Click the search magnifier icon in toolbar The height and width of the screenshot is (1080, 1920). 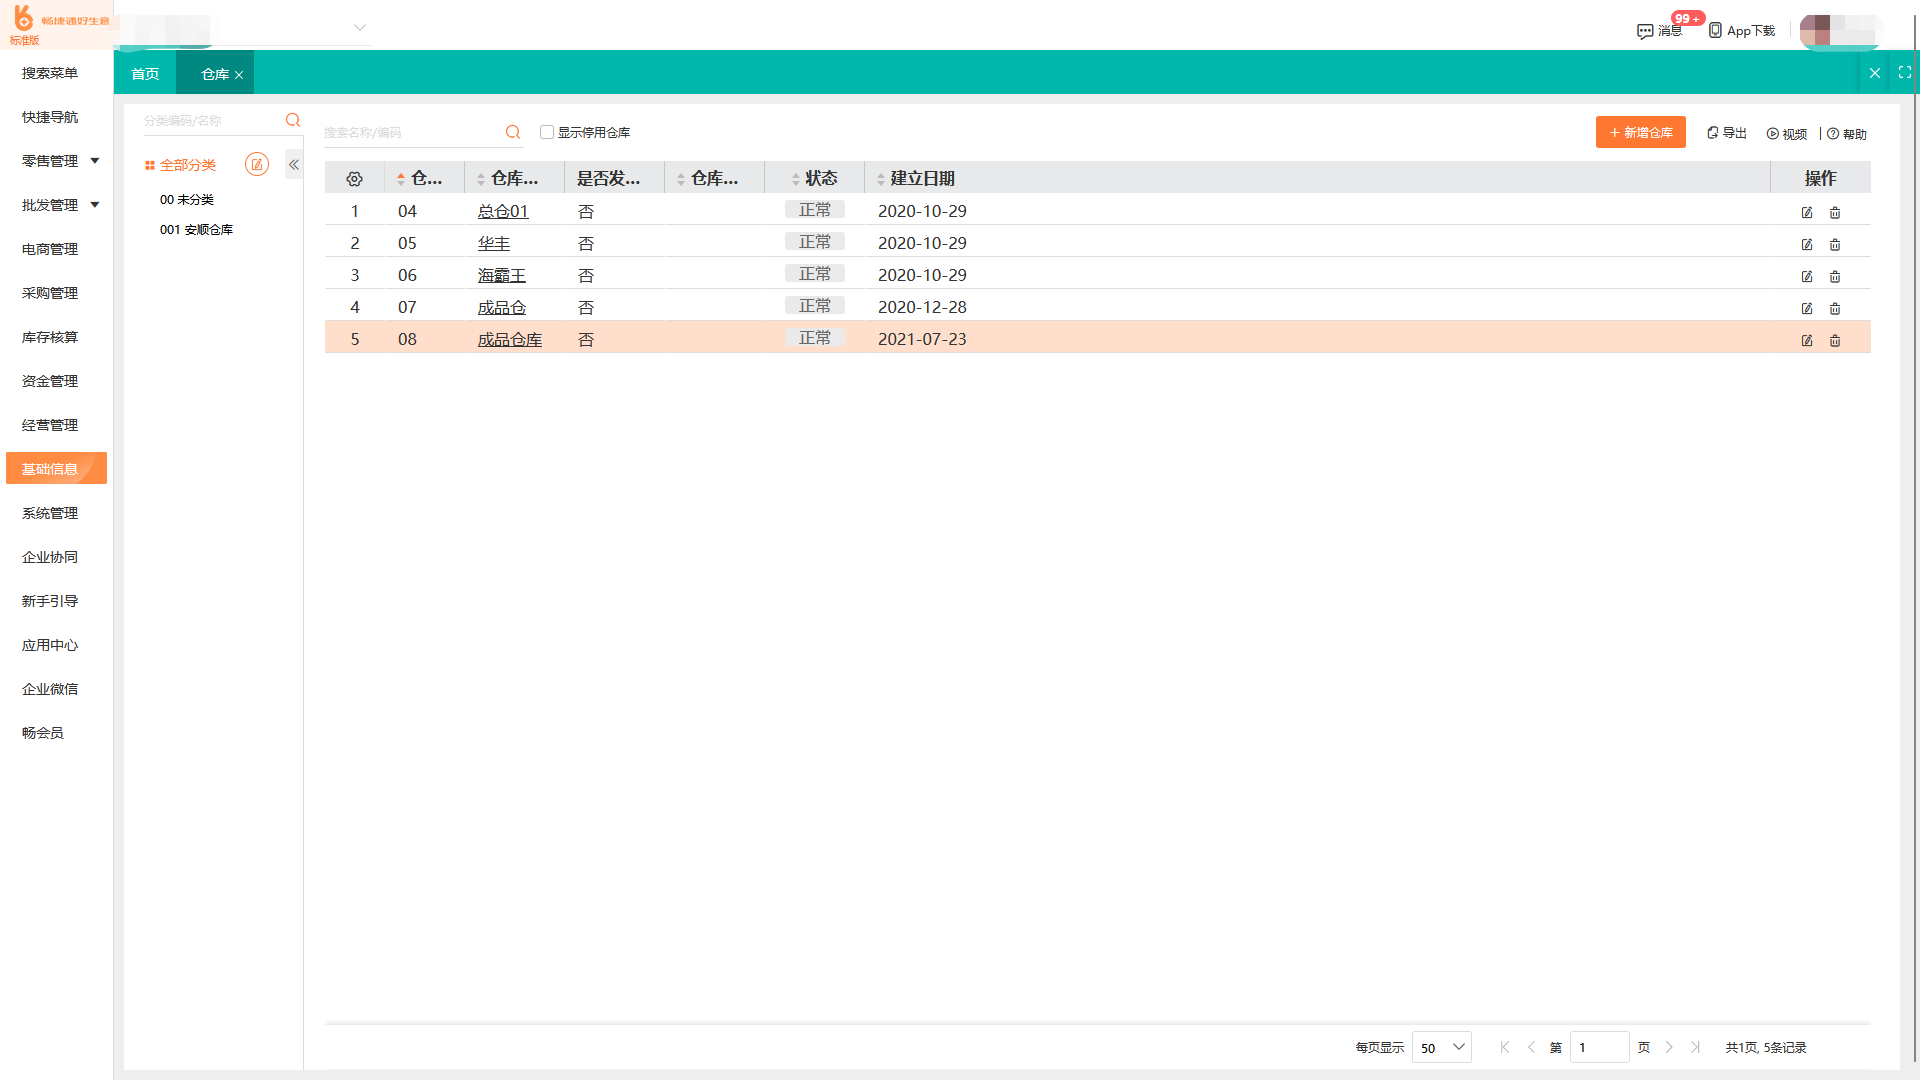[x=513, y=132]
